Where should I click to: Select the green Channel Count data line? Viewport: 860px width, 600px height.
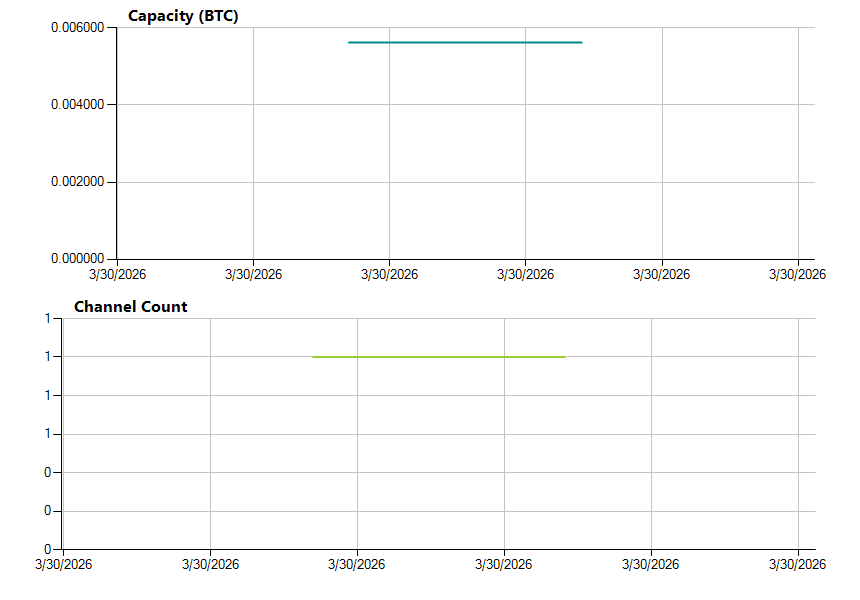[438, 357]
